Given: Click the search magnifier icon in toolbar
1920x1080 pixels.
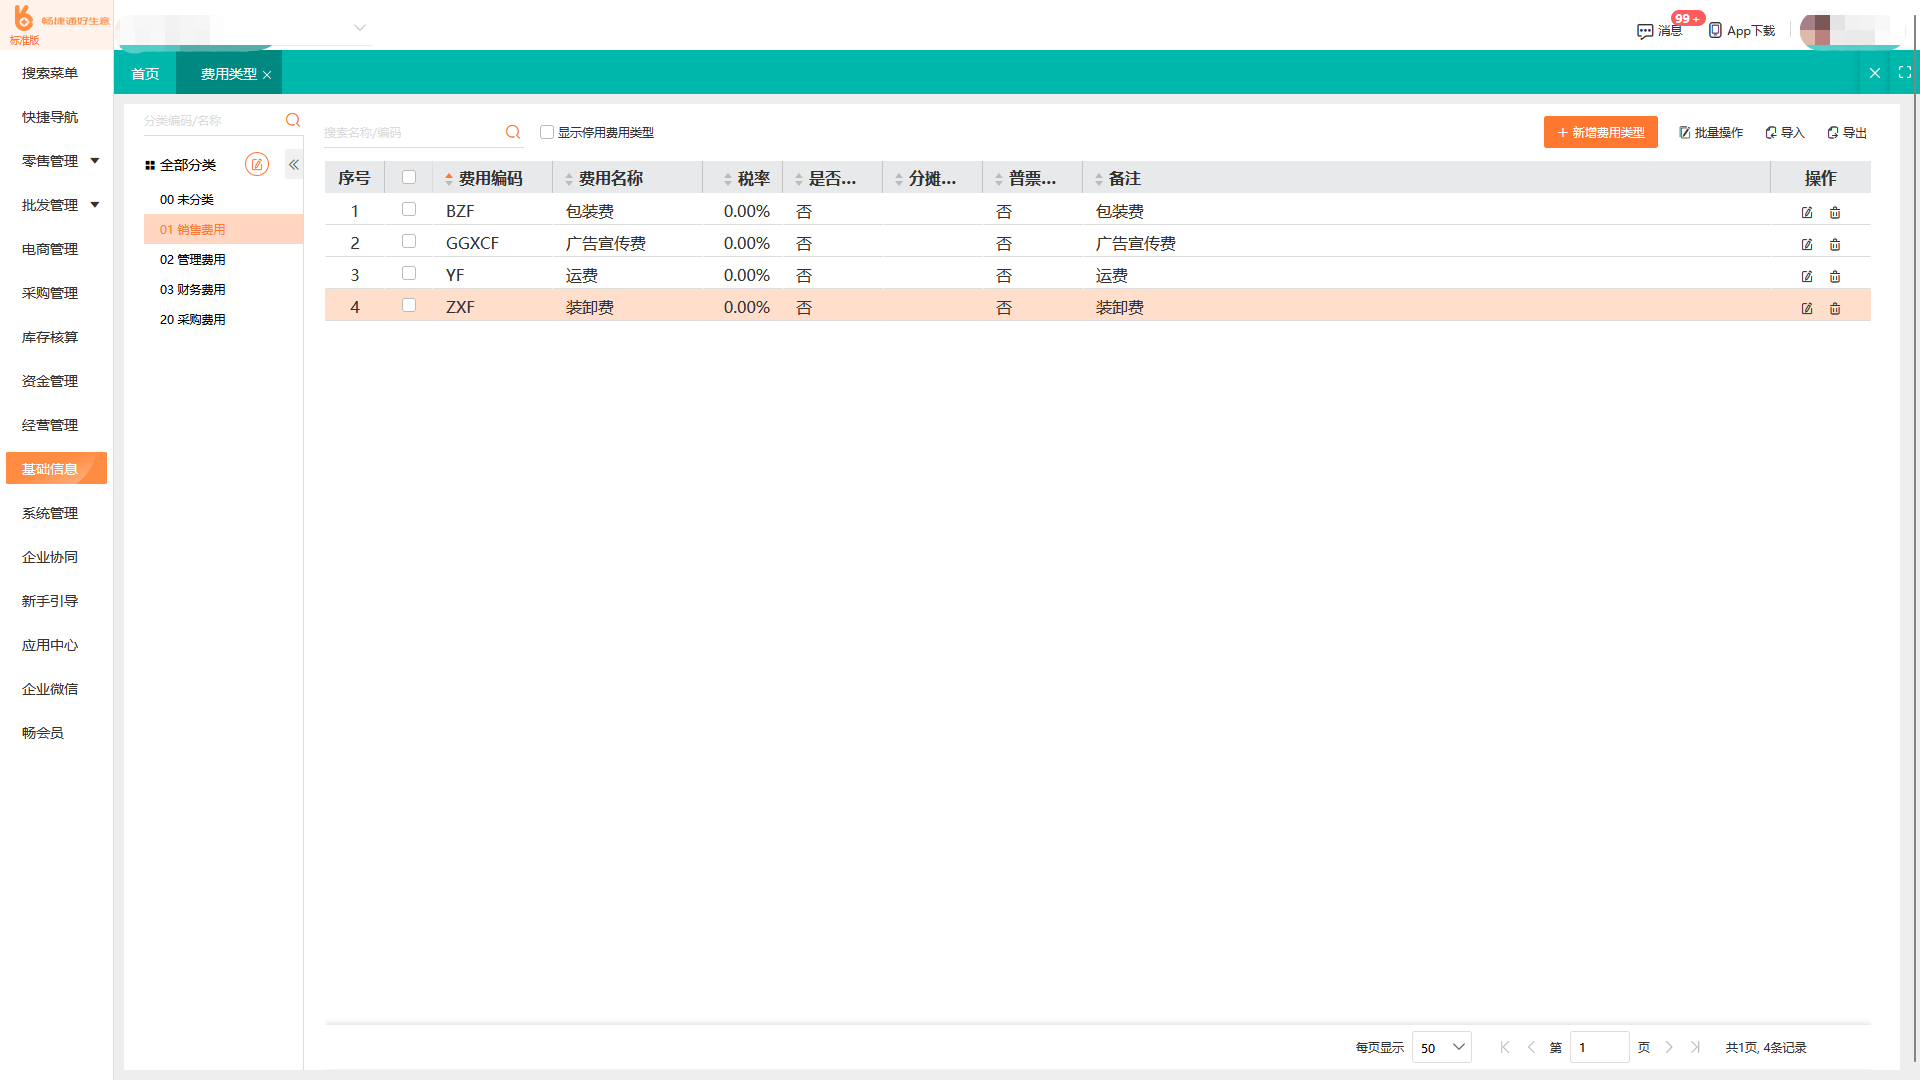Looking at the screenshot, I should pos(513,132).
